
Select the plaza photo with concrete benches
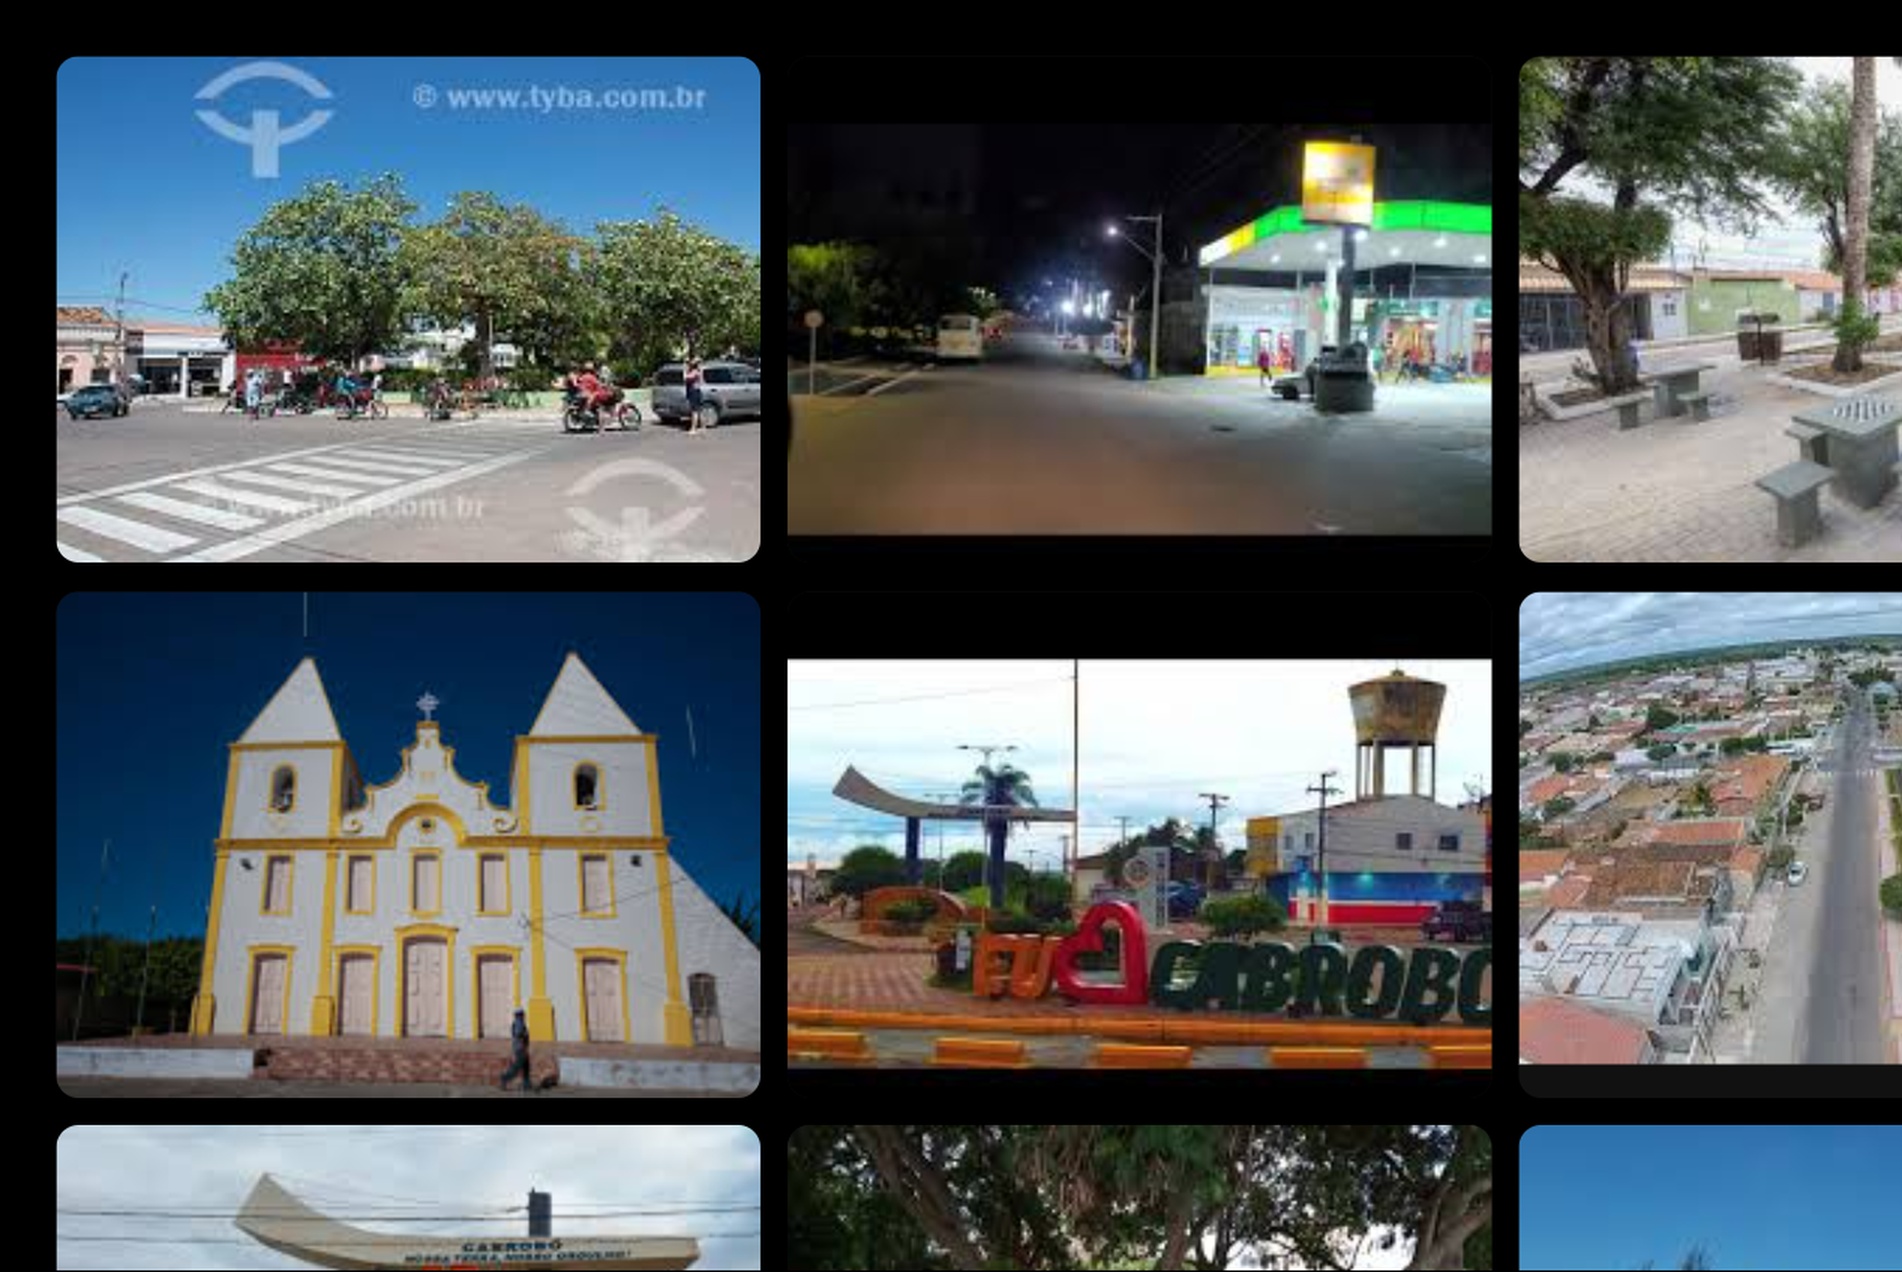pos(1709,309)
